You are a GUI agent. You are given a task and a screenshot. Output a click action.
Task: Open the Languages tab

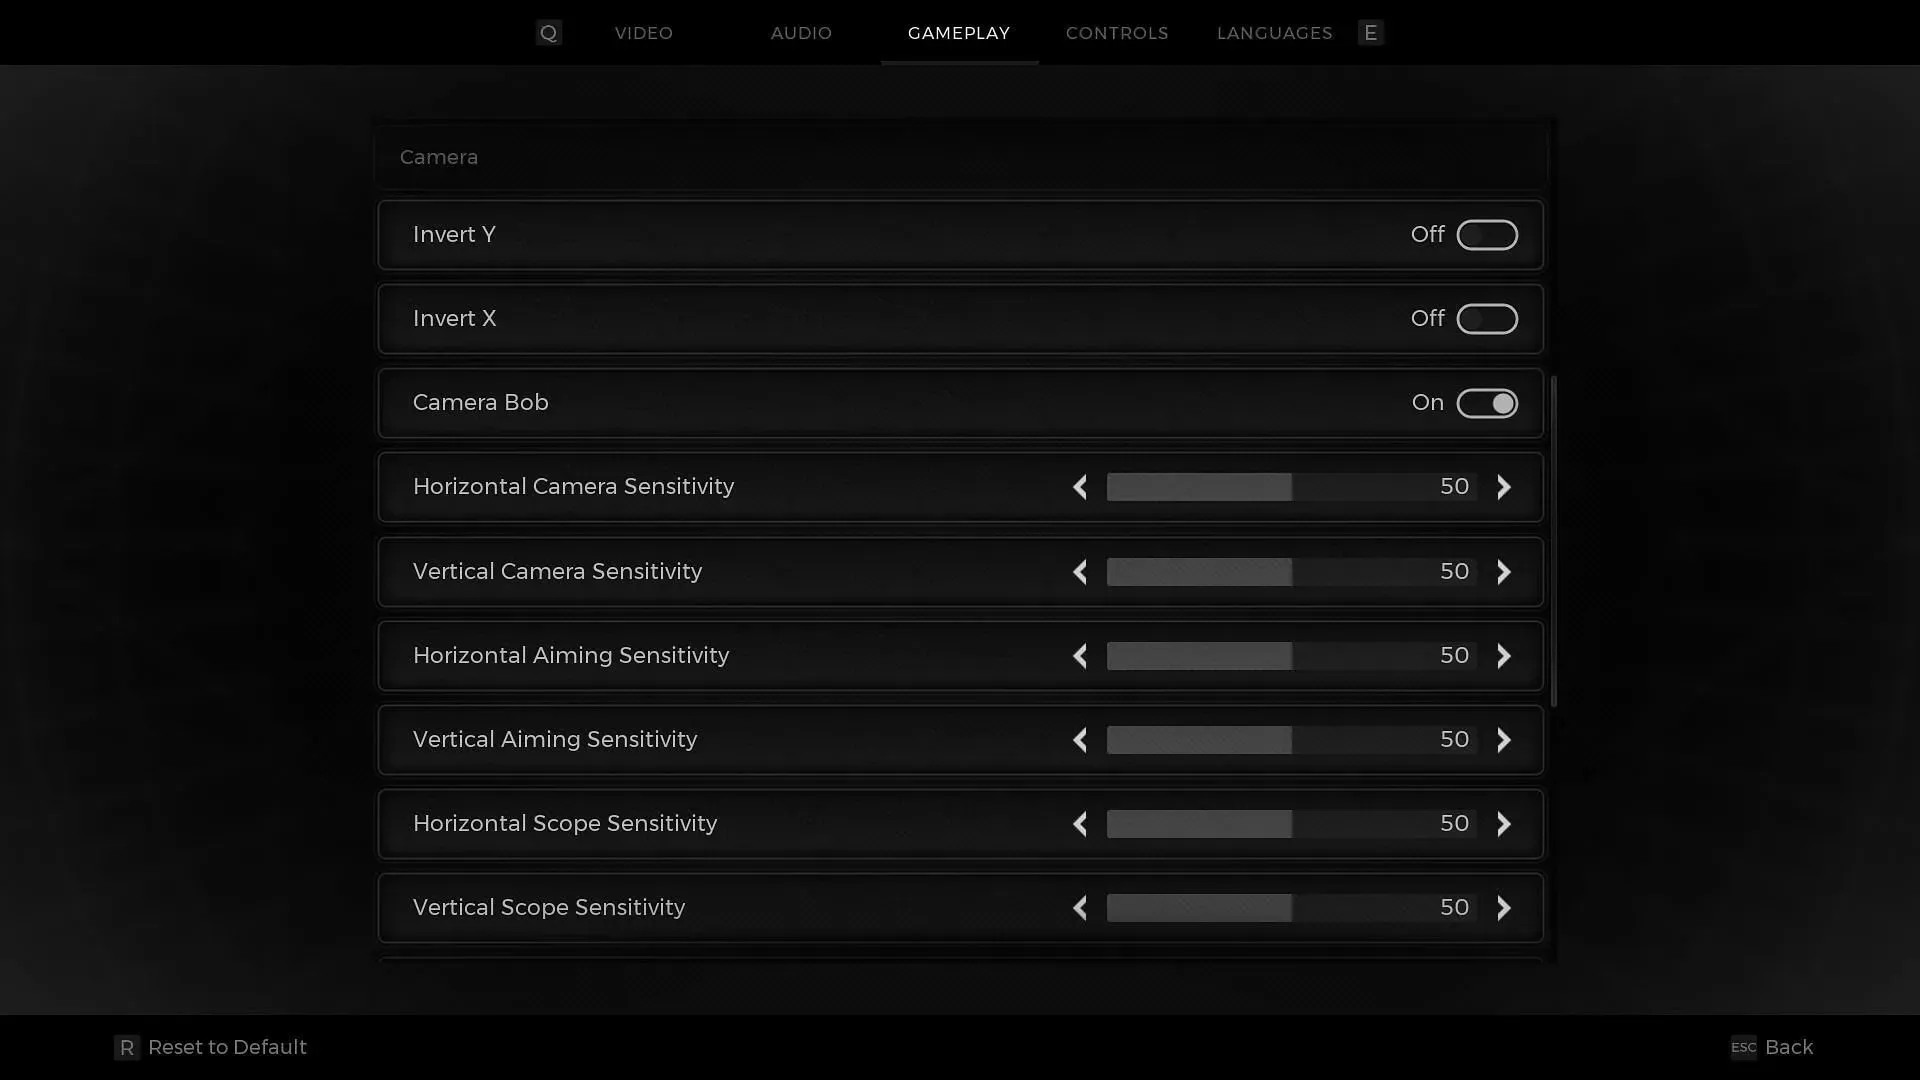point(1275,33)
